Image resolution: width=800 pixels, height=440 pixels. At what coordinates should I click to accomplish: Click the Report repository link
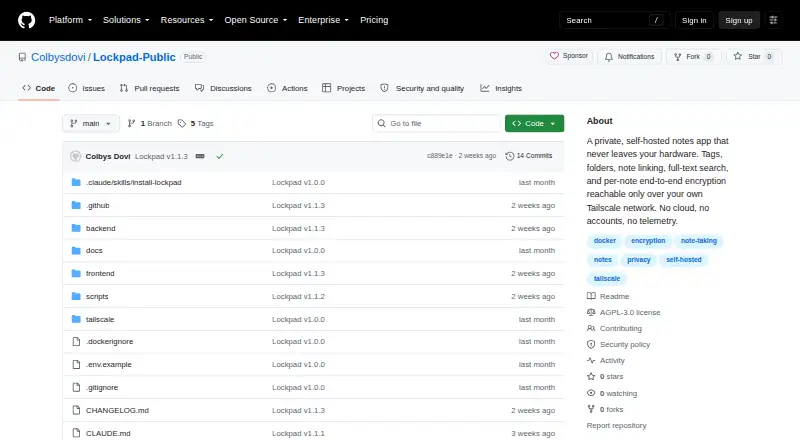pyautogui.click(x=616, y=426)
